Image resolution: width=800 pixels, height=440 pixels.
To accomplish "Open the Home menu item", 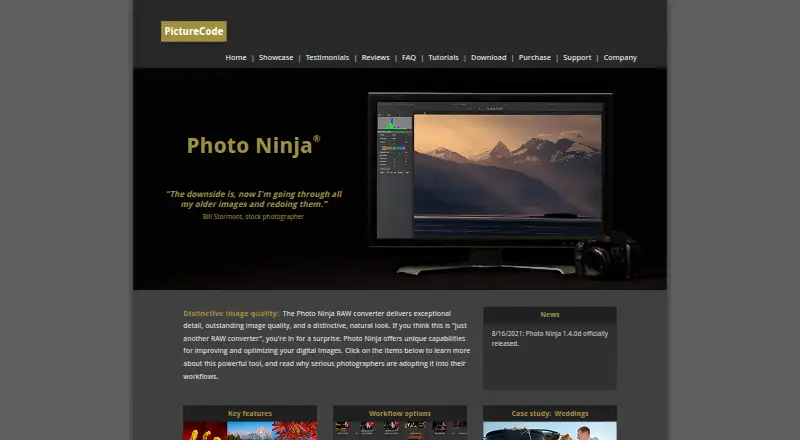I will (x=236, y=58).
